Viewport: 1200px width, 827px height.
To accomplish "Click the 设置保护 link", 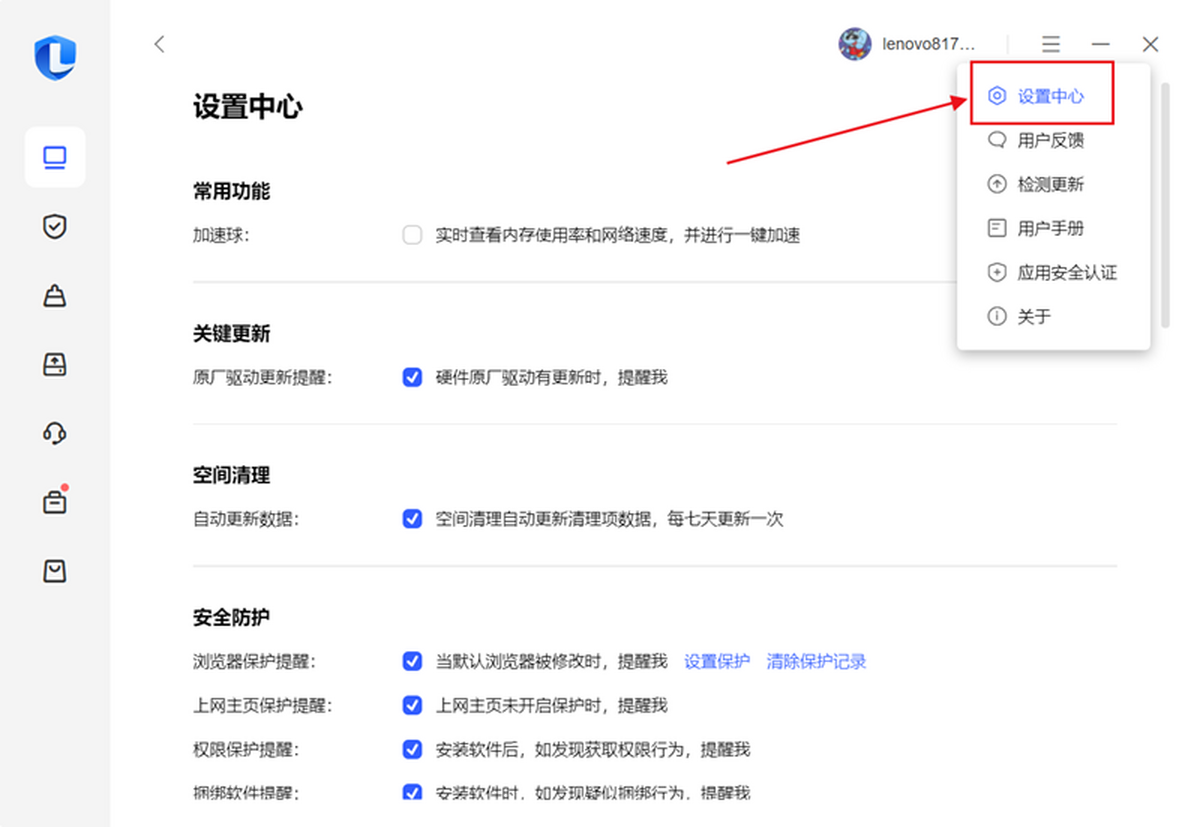I will point(717,661).
